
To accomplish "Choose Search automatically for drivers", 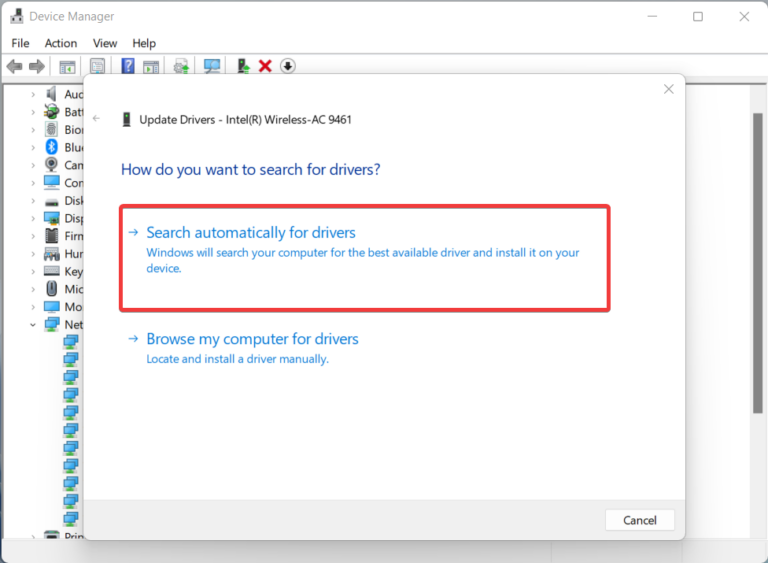I will pyautogui.click(x=365, y=258).
